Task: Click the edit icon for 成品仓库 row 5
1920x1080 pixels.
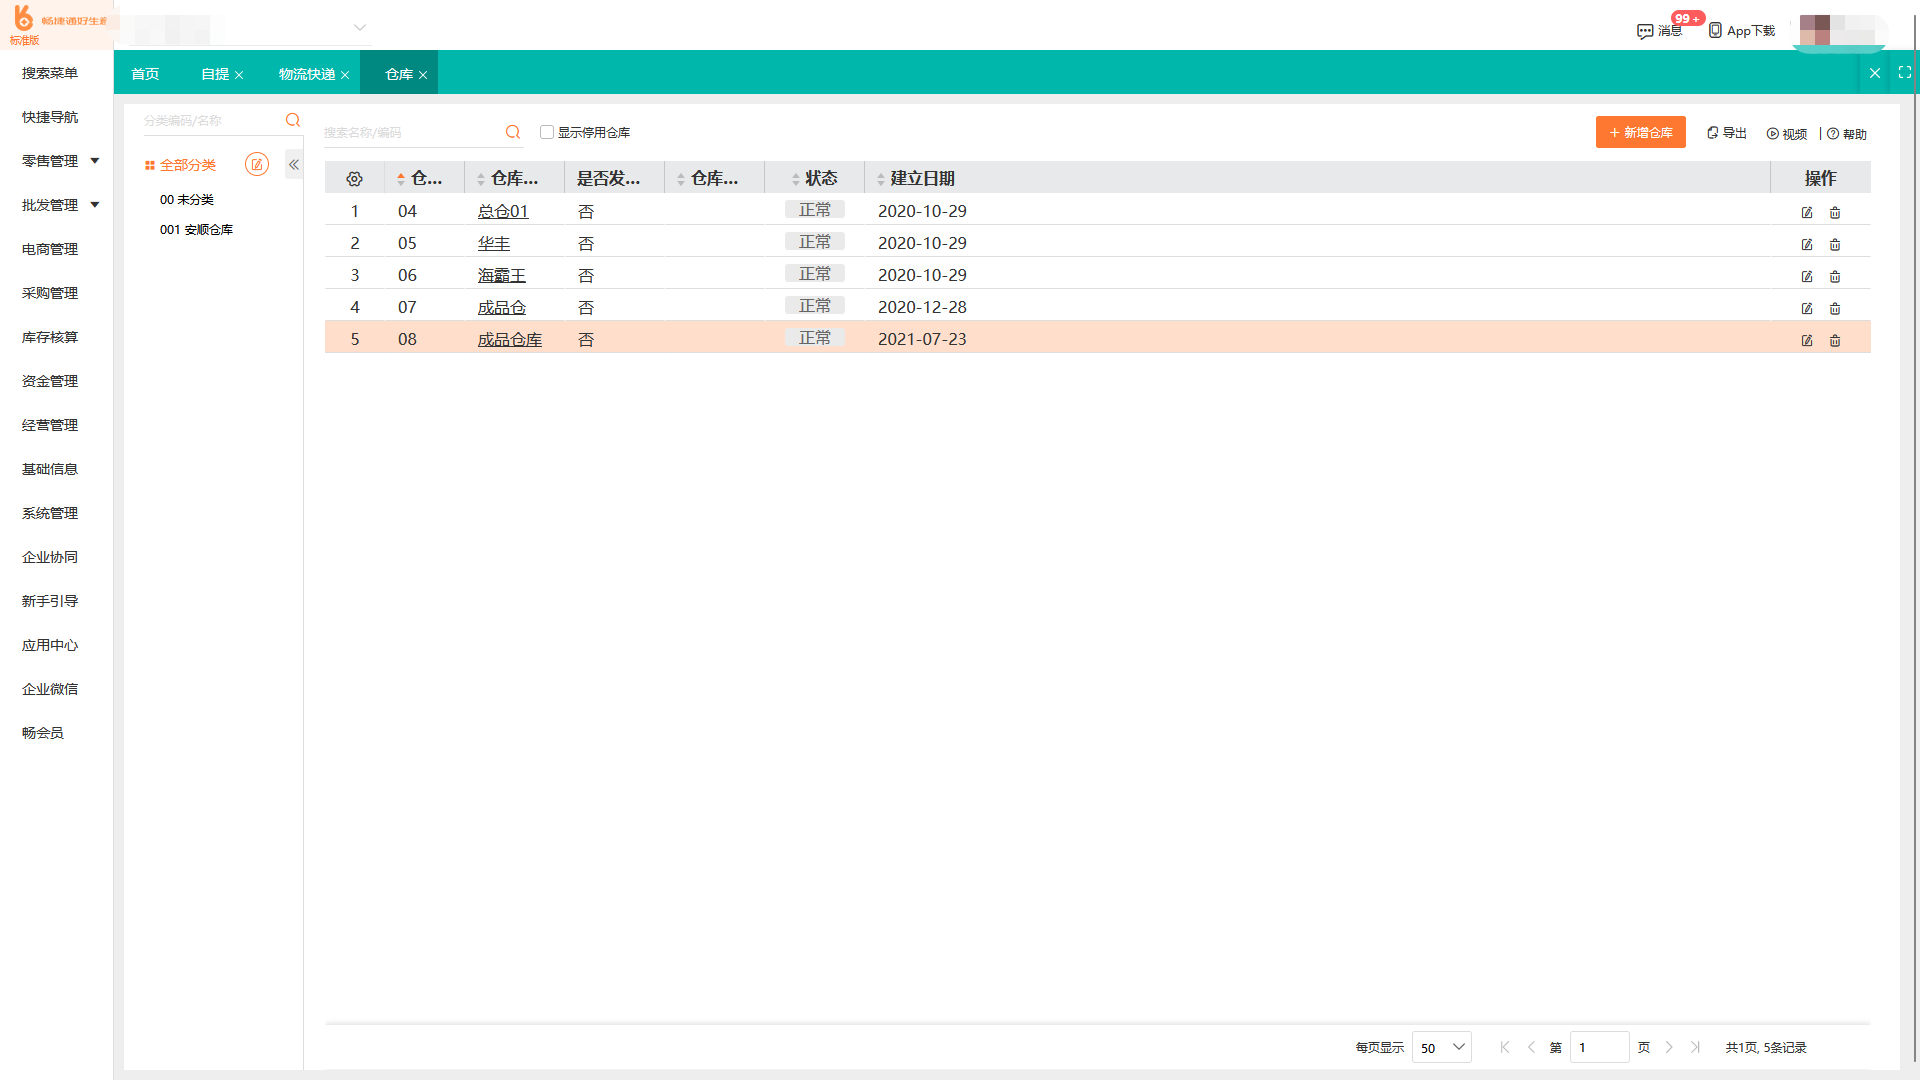Action: click(x=1807, y=339)
